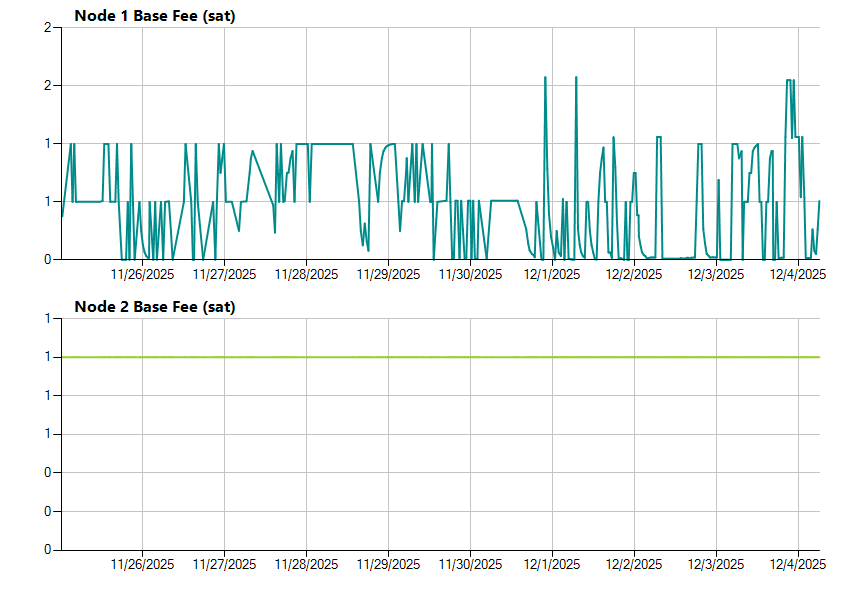Click 11/29/2025 date under Node 2 chart
The width and height of the screenshot is (860, 600).
[387, 565]
